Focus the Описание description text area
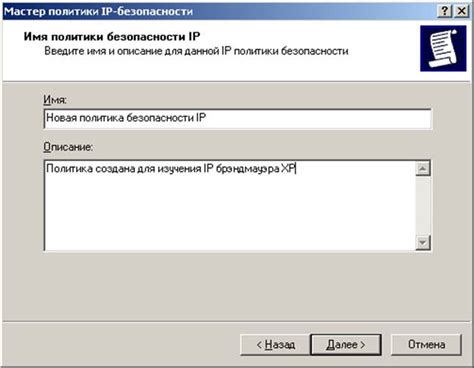Viewport: 474px width, 368px height. (230, 205)
